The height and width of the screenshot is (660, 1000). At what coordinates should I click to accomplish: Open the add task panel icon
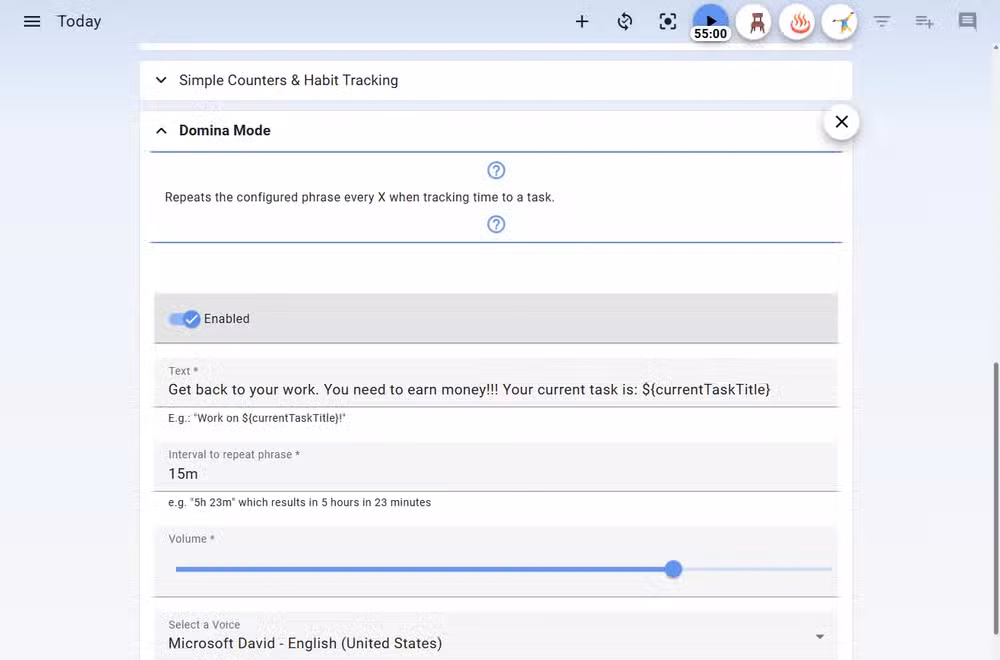(924, 22)
